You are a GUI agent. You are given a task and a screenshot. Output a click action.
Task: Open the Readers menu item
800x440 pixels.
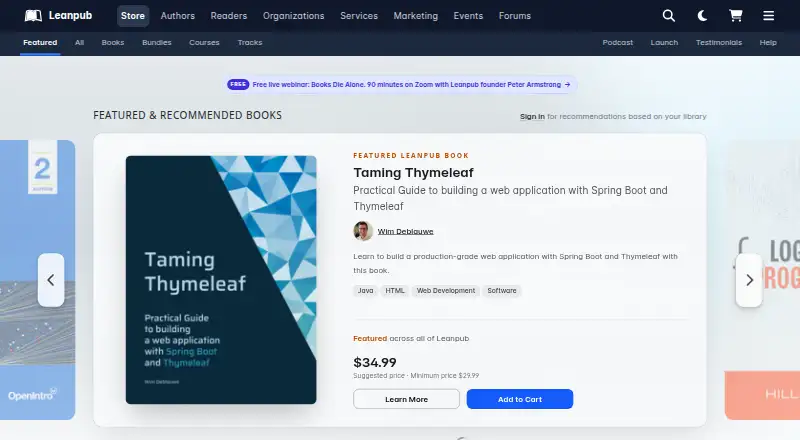[229, 16]
